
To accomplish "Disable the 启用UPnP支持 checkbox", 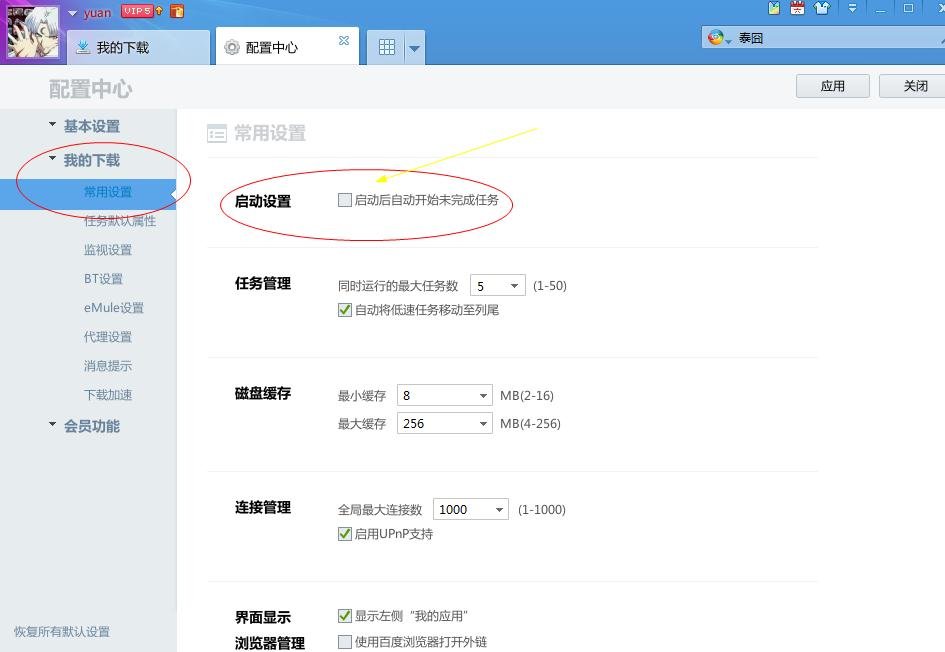I will pos(344,534).
